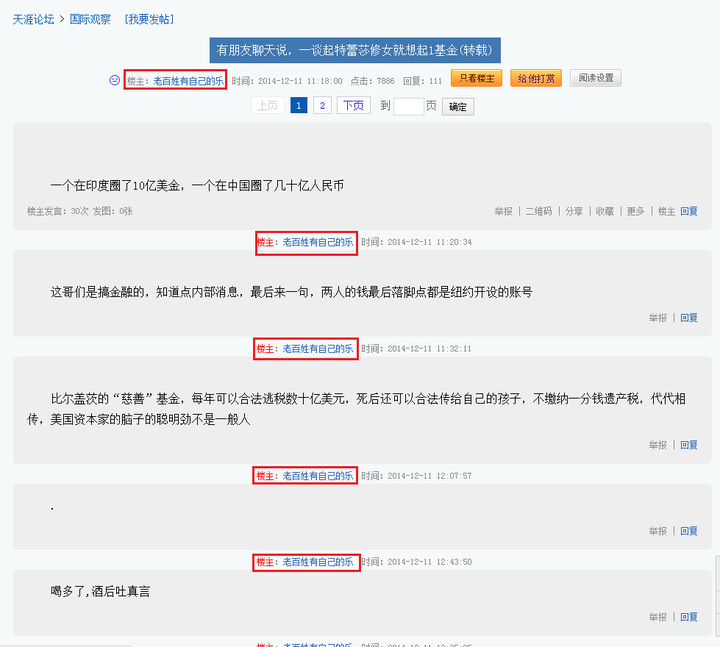Open the 阅读设置 reading settings

(596, 78)
